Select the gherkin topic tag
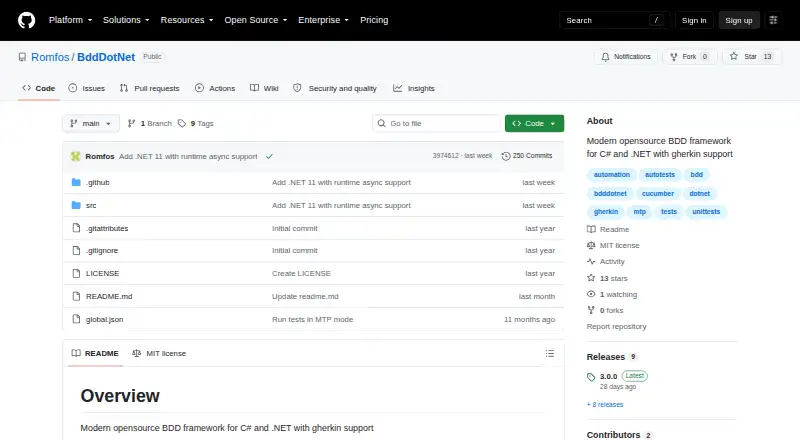This screenshot has height=440, width=800. (606, 212)
